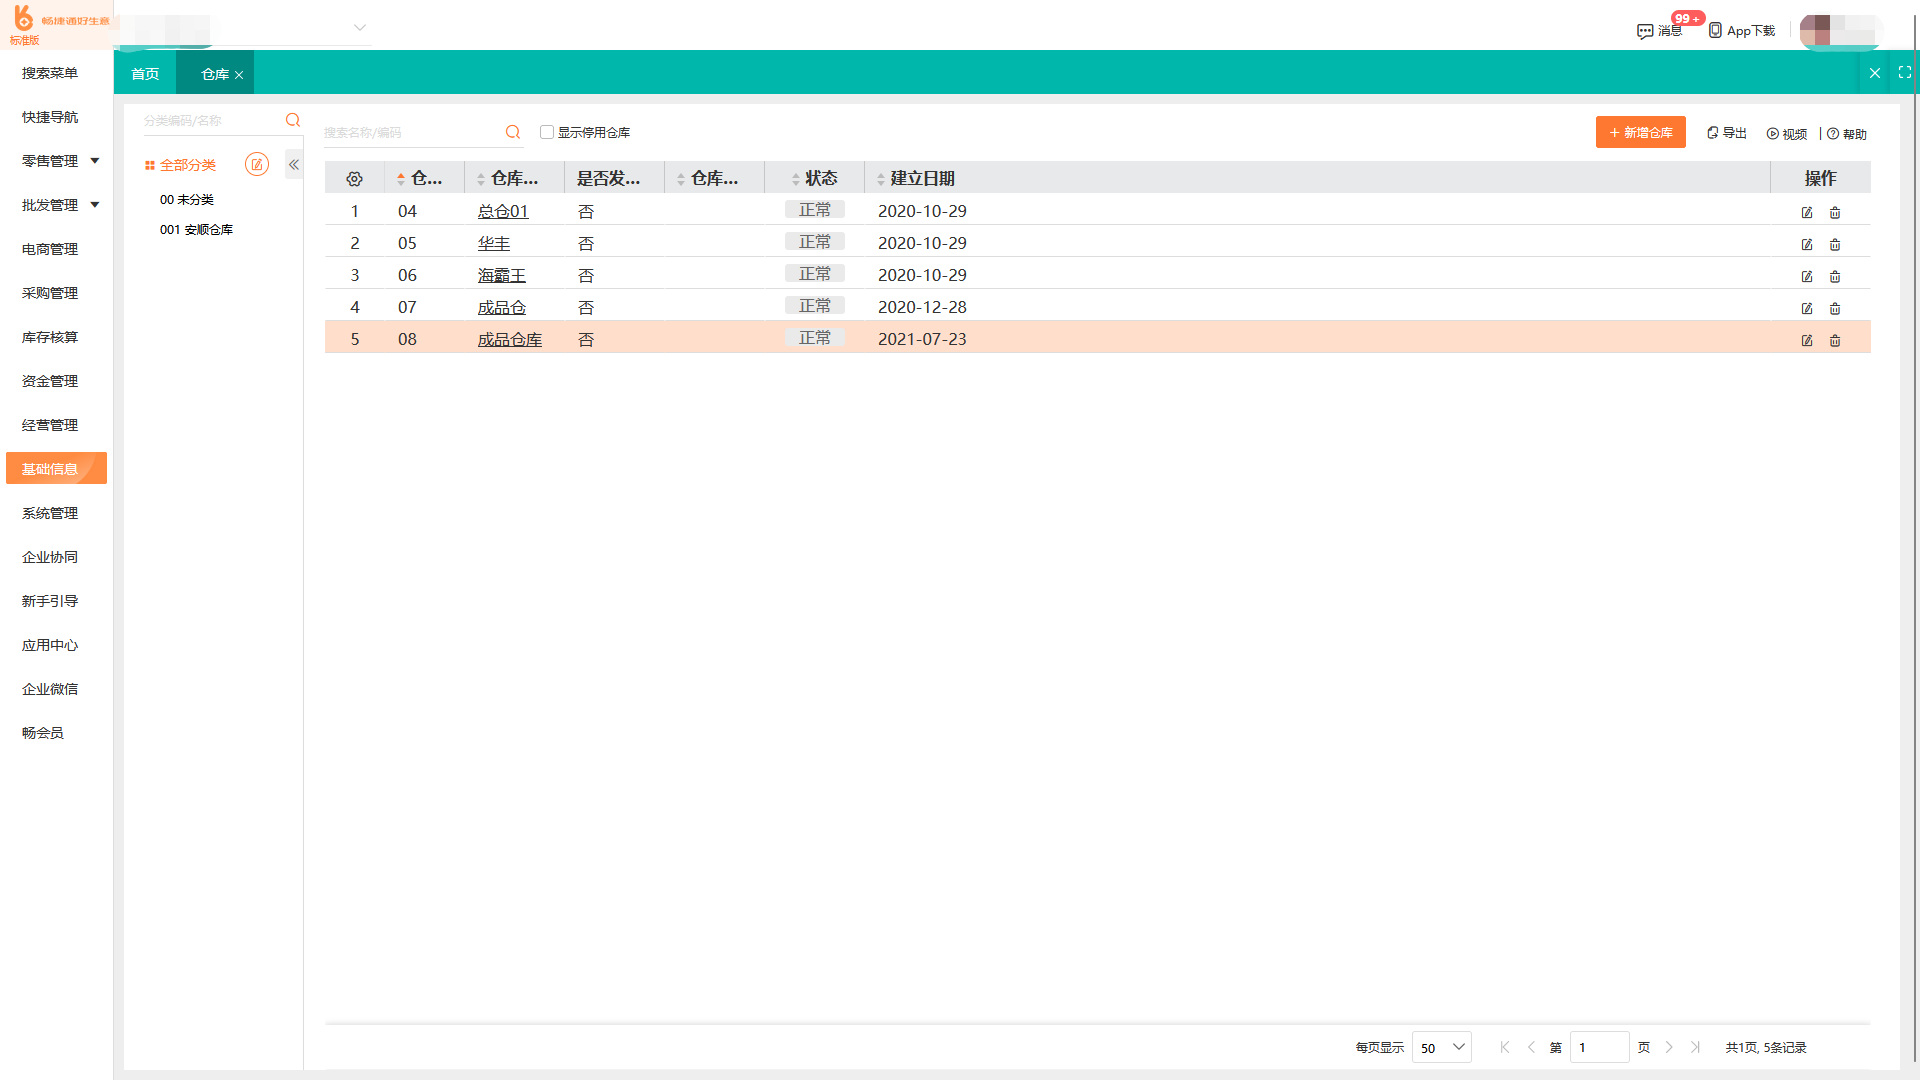Click the help 帮助 icon button
The image size is (1920, 1080).
click(1846, 131)
